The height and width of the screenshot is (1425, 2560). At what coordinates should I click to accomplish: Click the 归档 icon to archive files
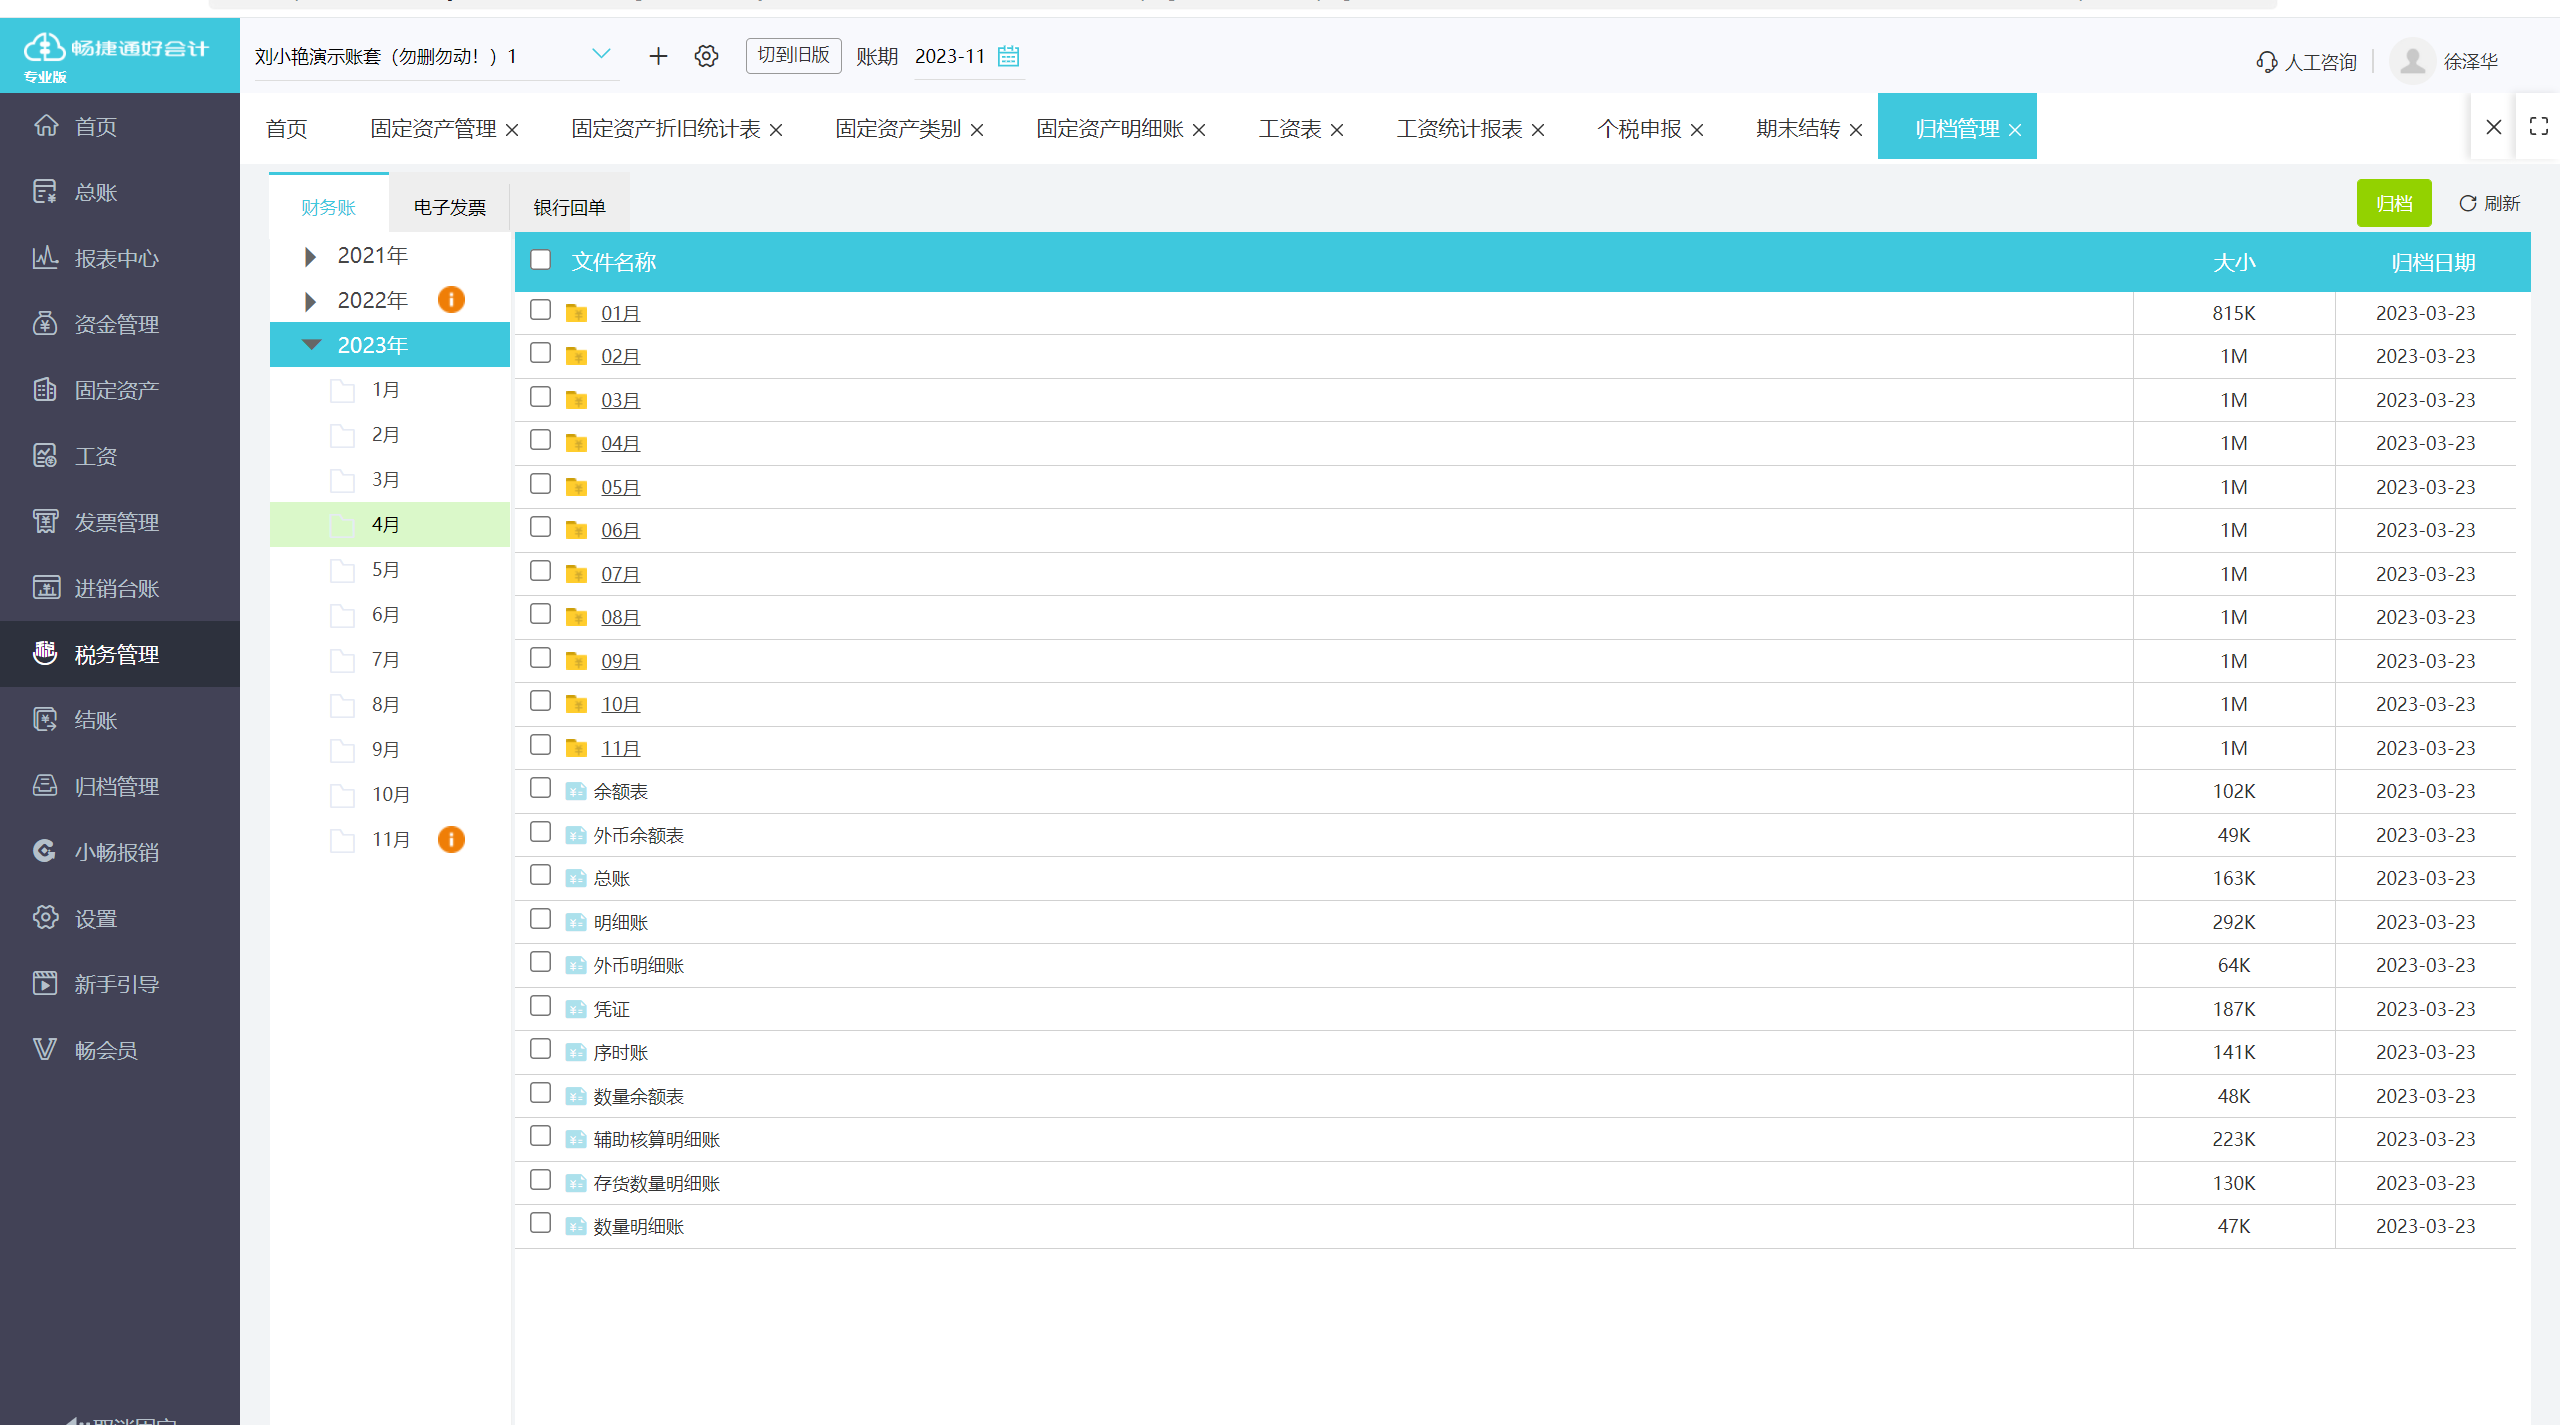coord(2392,202)
